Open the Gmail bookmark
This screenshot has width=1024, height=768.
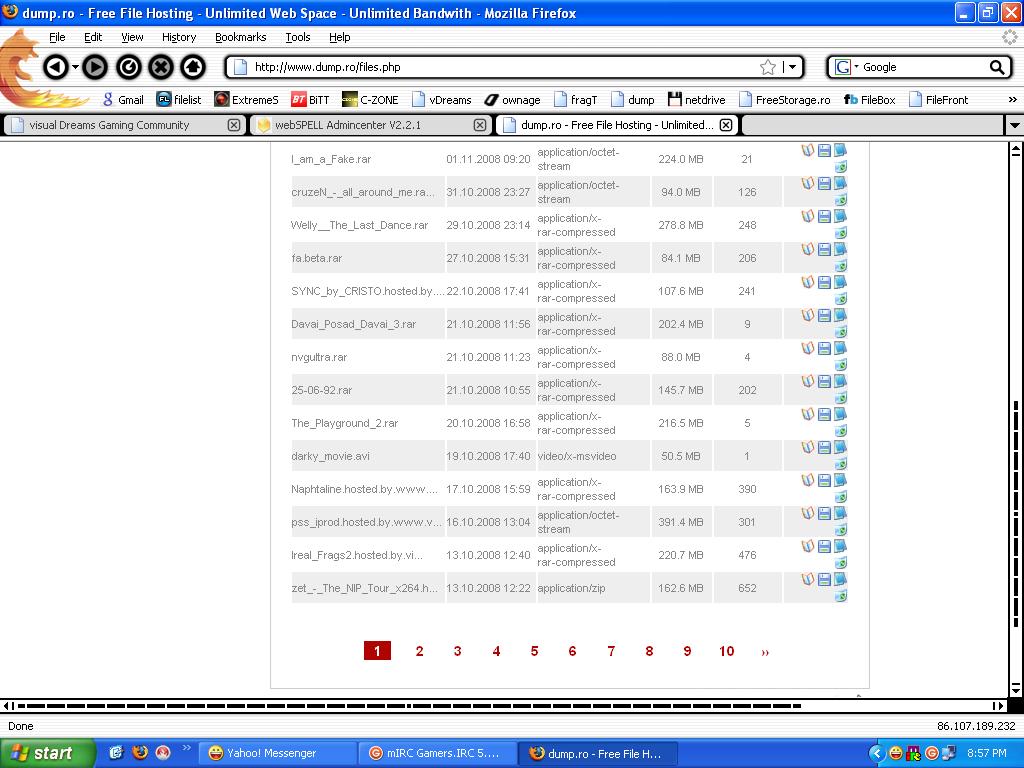[x=123, y=100]
